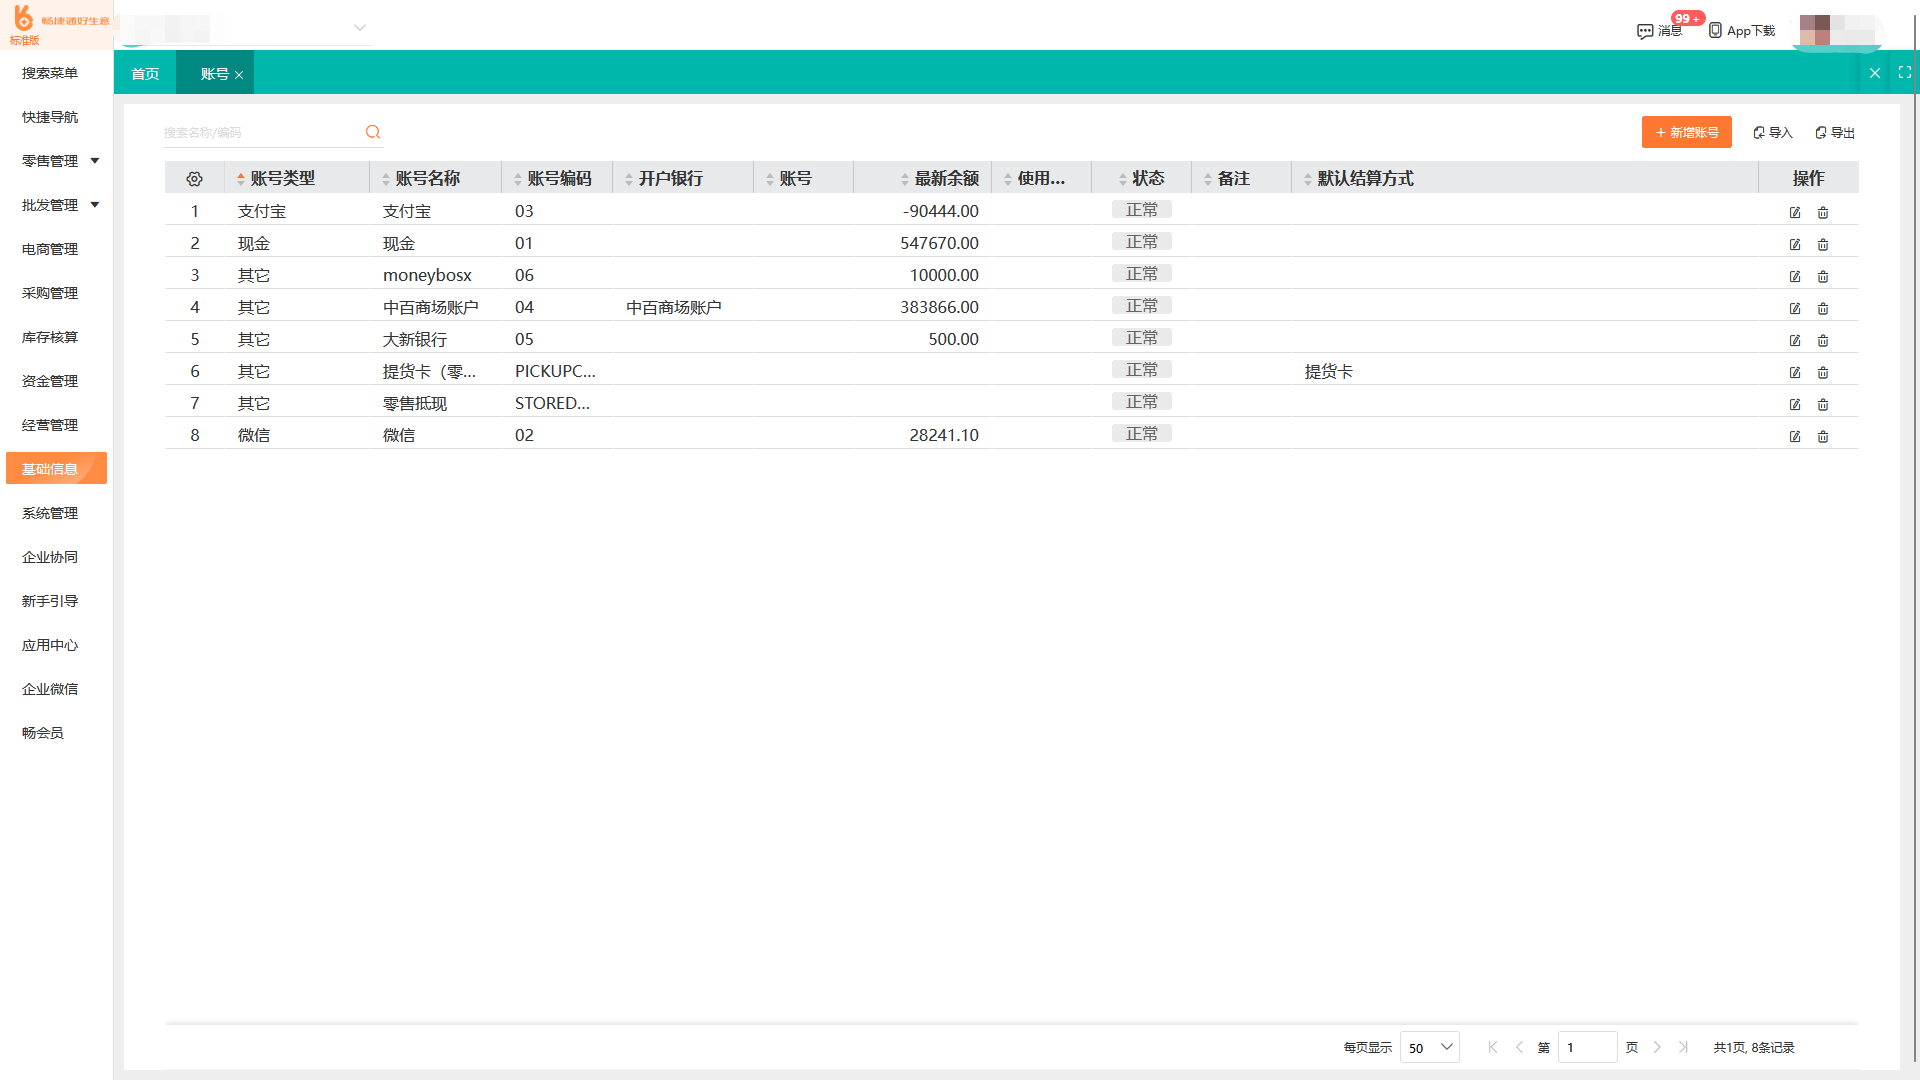Click the 导入 import icon button

point(1774,132)
